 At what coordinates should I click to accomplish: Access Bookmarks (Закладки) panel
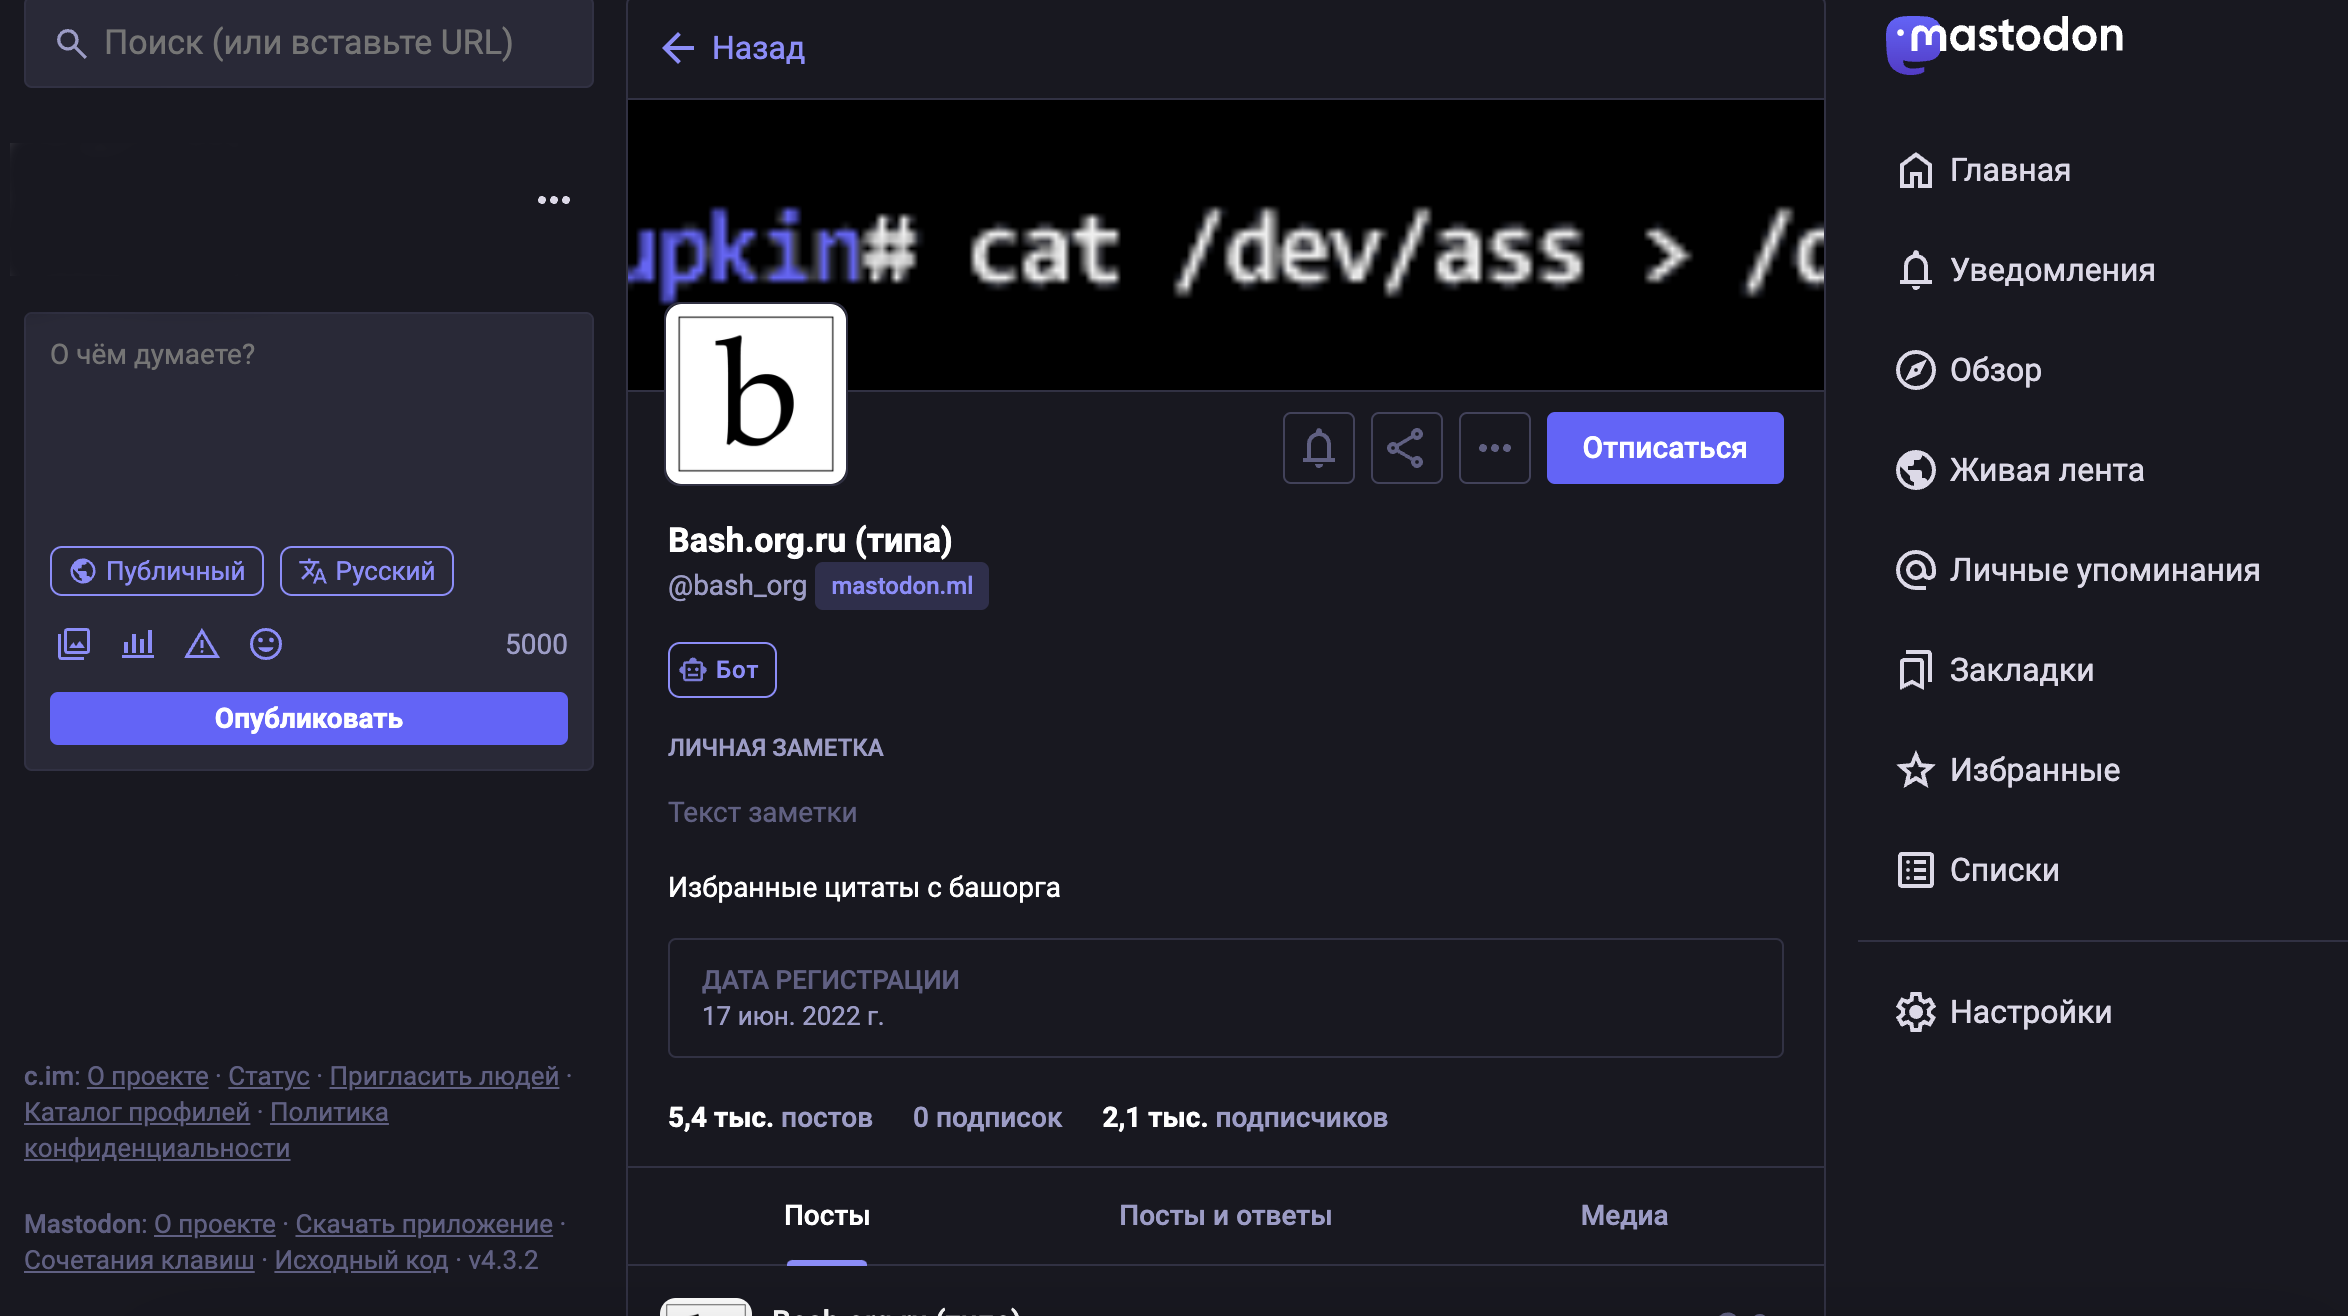click(x=2022, y=671)
